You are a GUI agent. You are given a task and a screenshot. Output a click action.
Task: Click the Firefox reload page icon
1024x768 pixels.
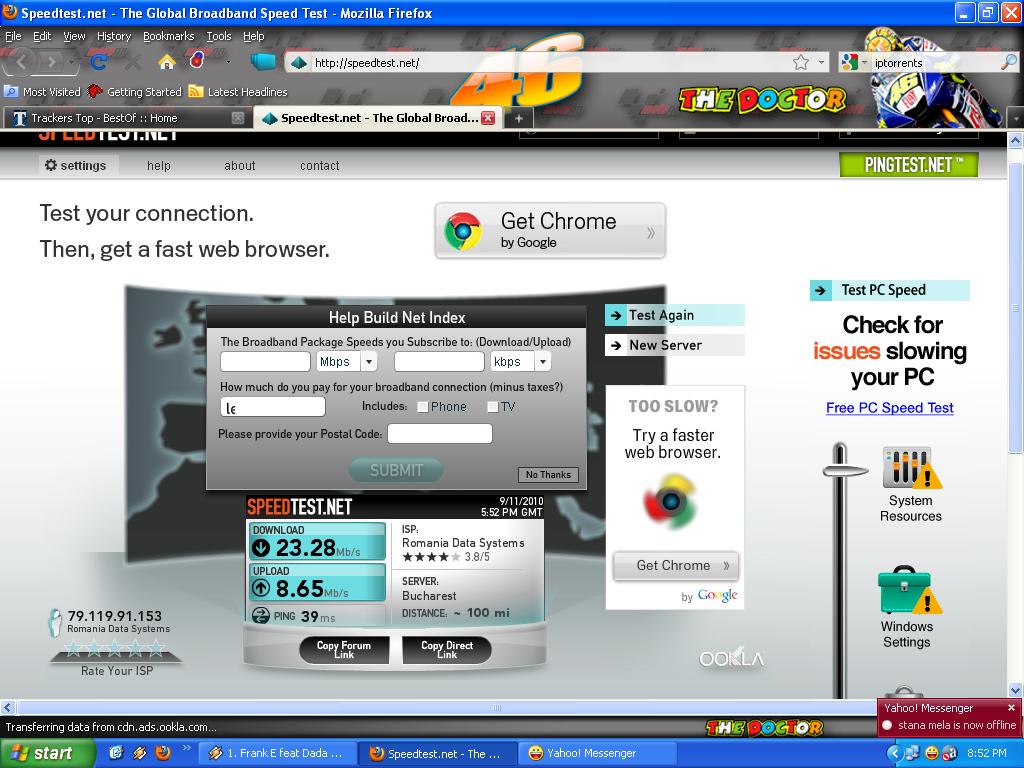point(98,62)
